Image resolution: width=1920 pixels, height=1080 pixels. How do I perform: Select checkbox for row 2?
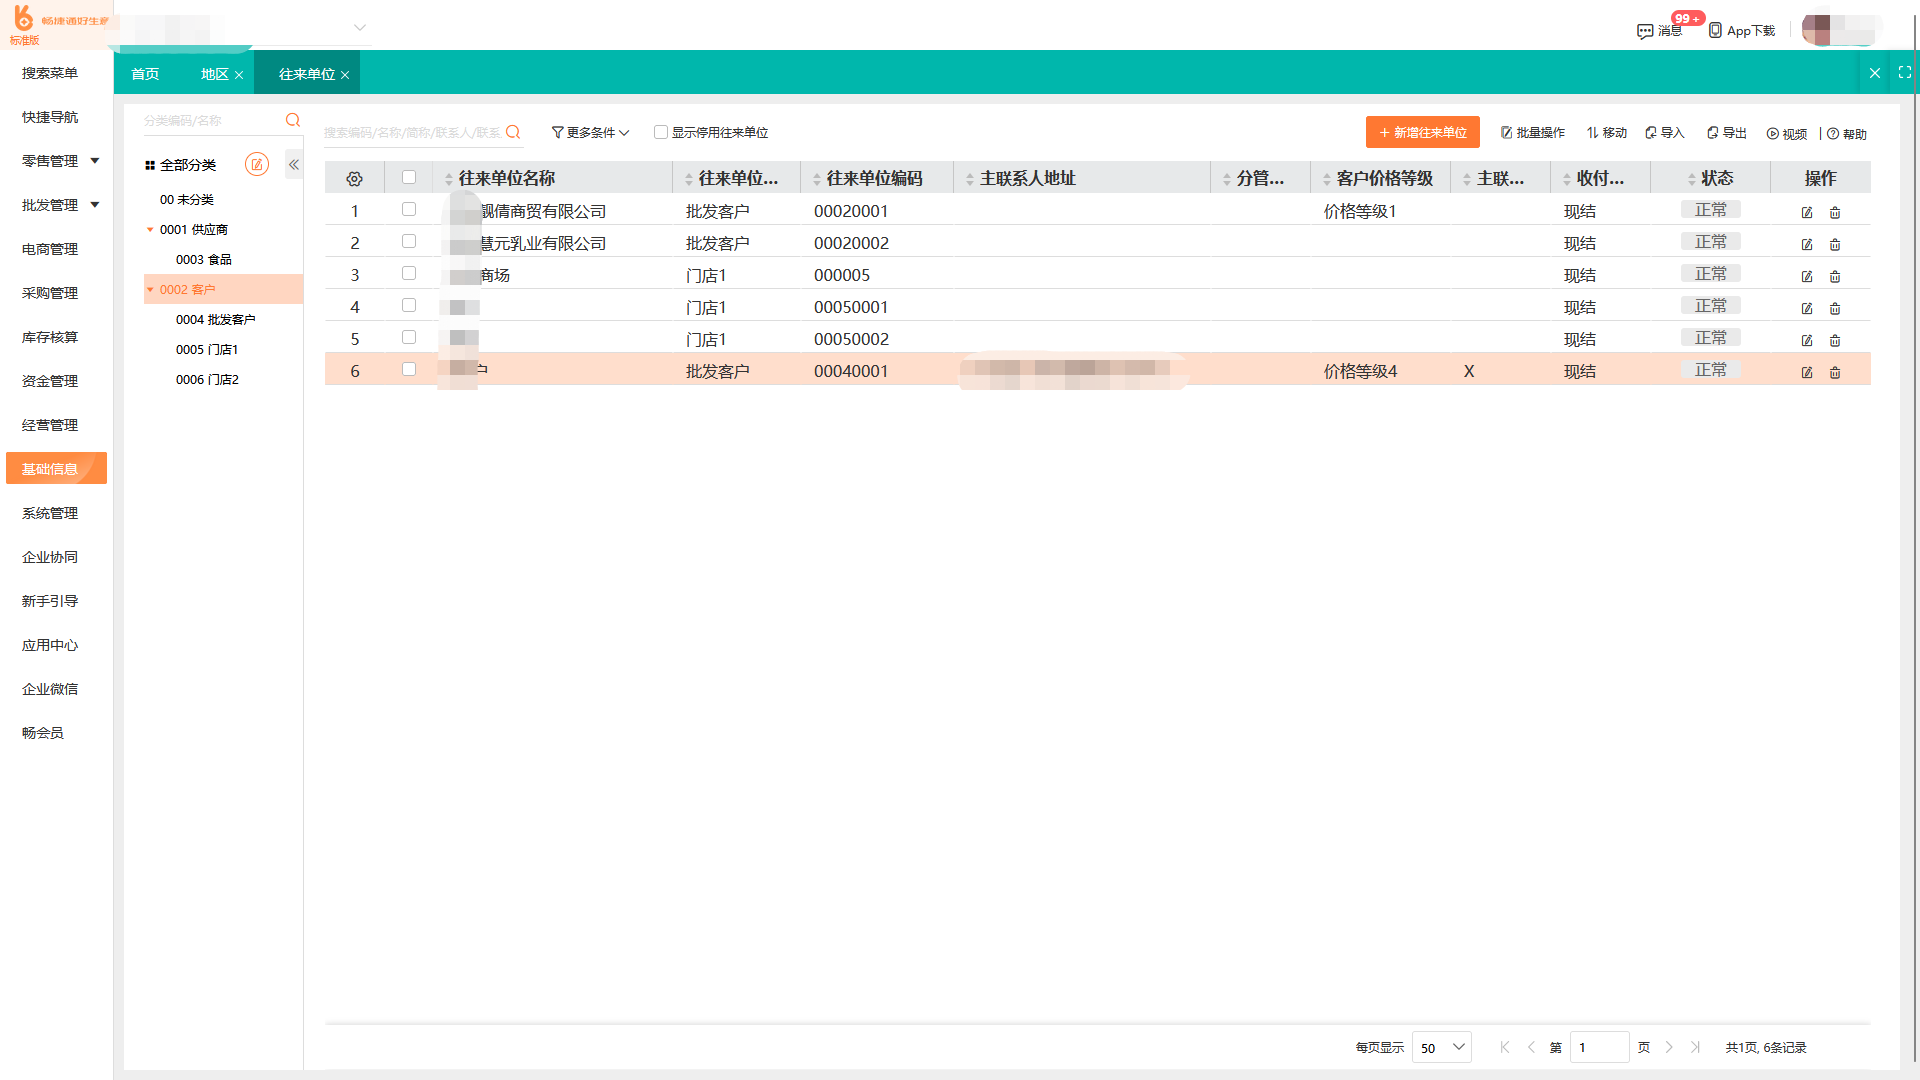point(411,241)
